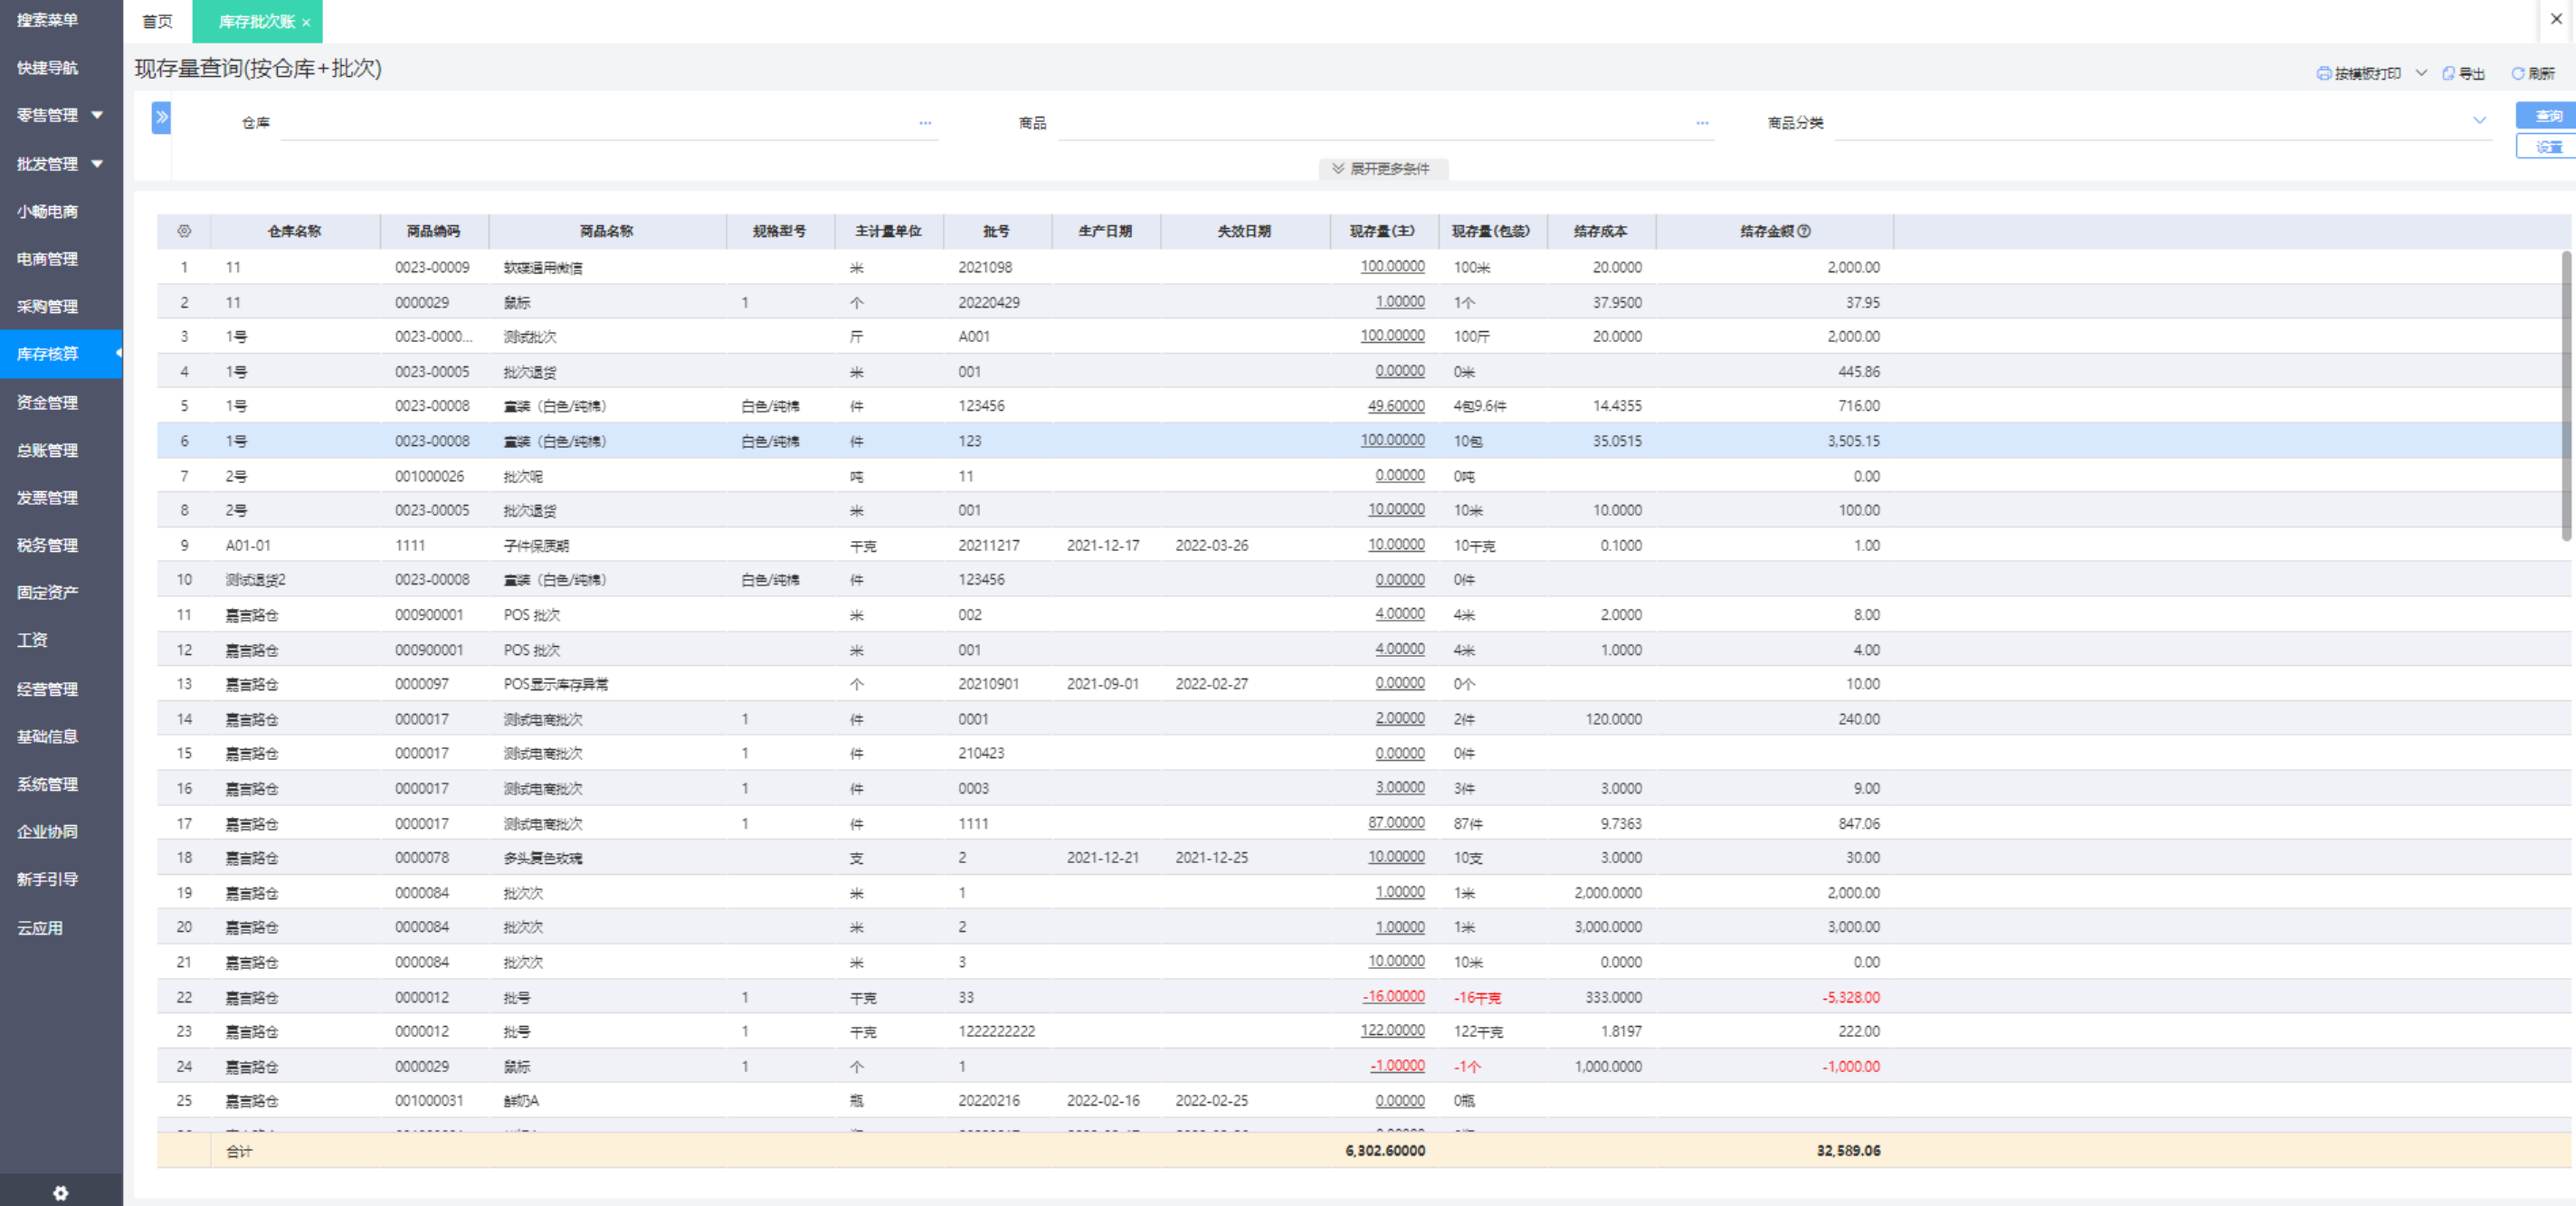
Task: Expand 展开更多条件 disclosure section
Action: (x=1382, y=167)
